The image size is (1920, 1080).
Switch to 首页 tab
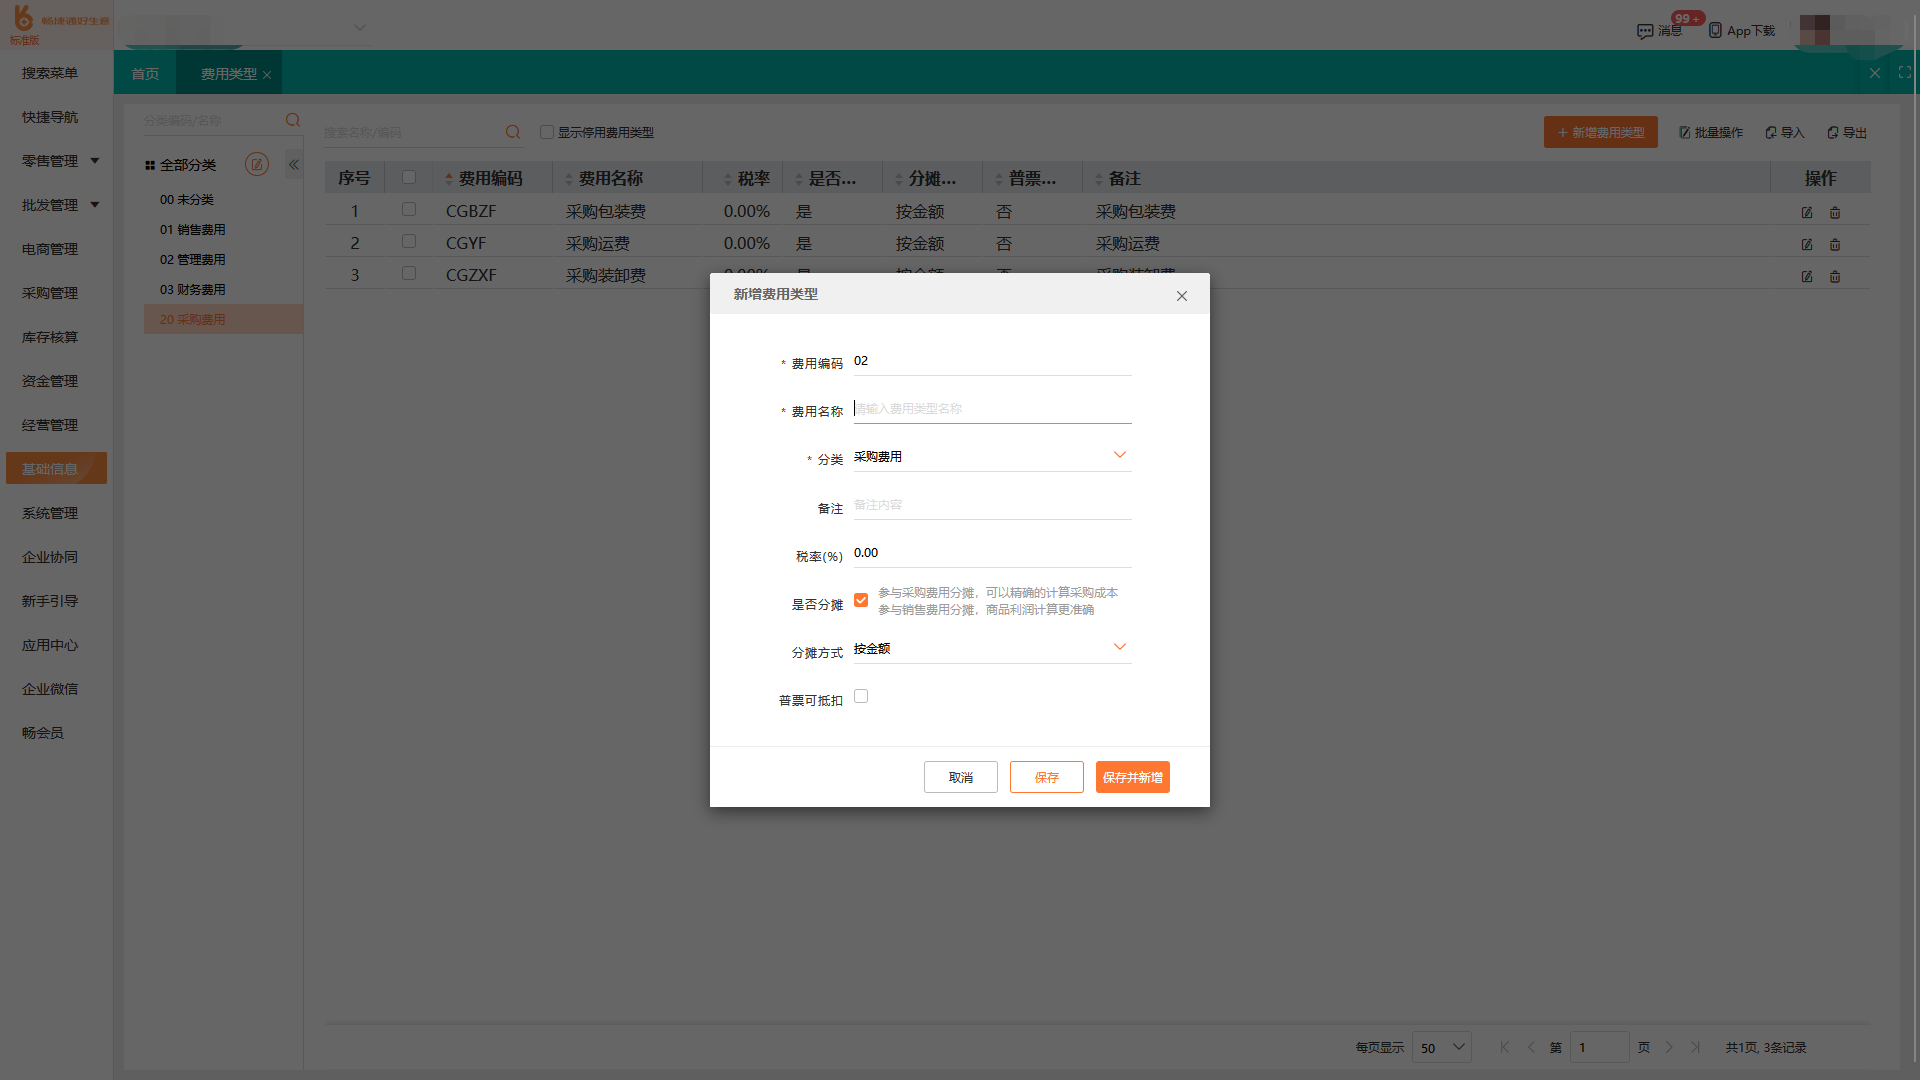point(144,74)
